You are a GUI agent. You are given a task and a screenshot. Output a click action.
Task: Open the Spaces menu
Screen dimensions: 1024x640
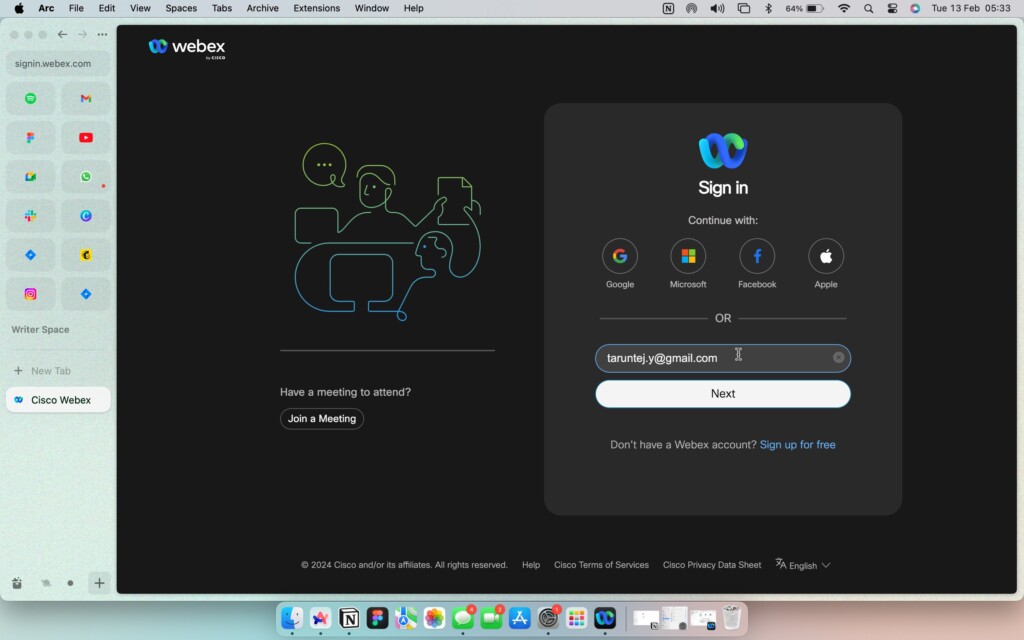(181, 8)
